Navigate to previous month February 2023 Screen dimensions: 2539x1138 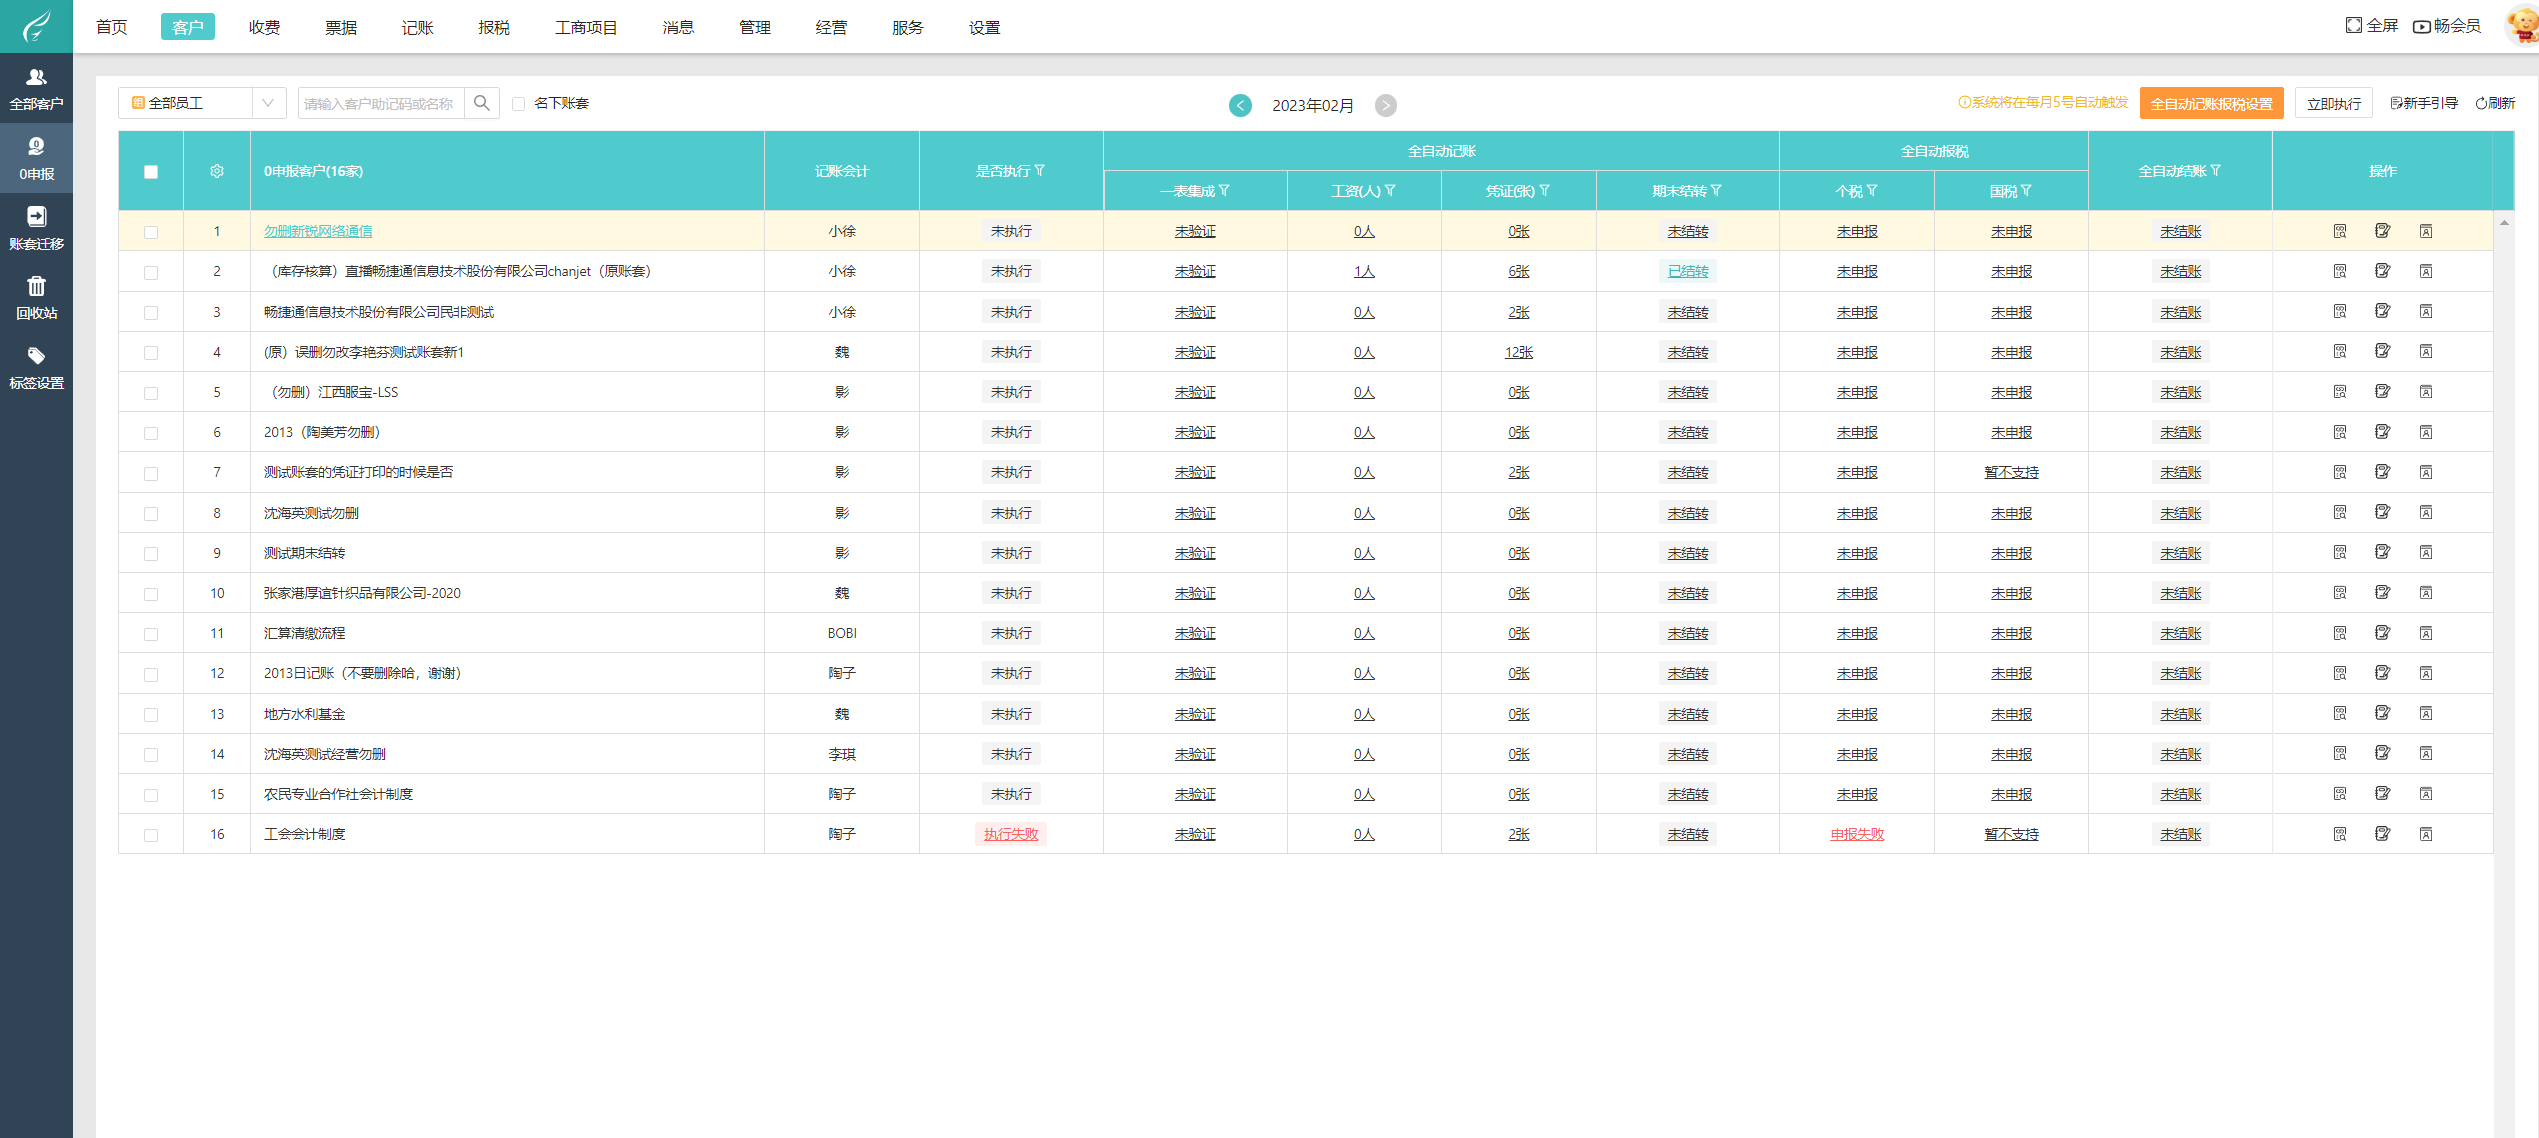coord(1240,102)
